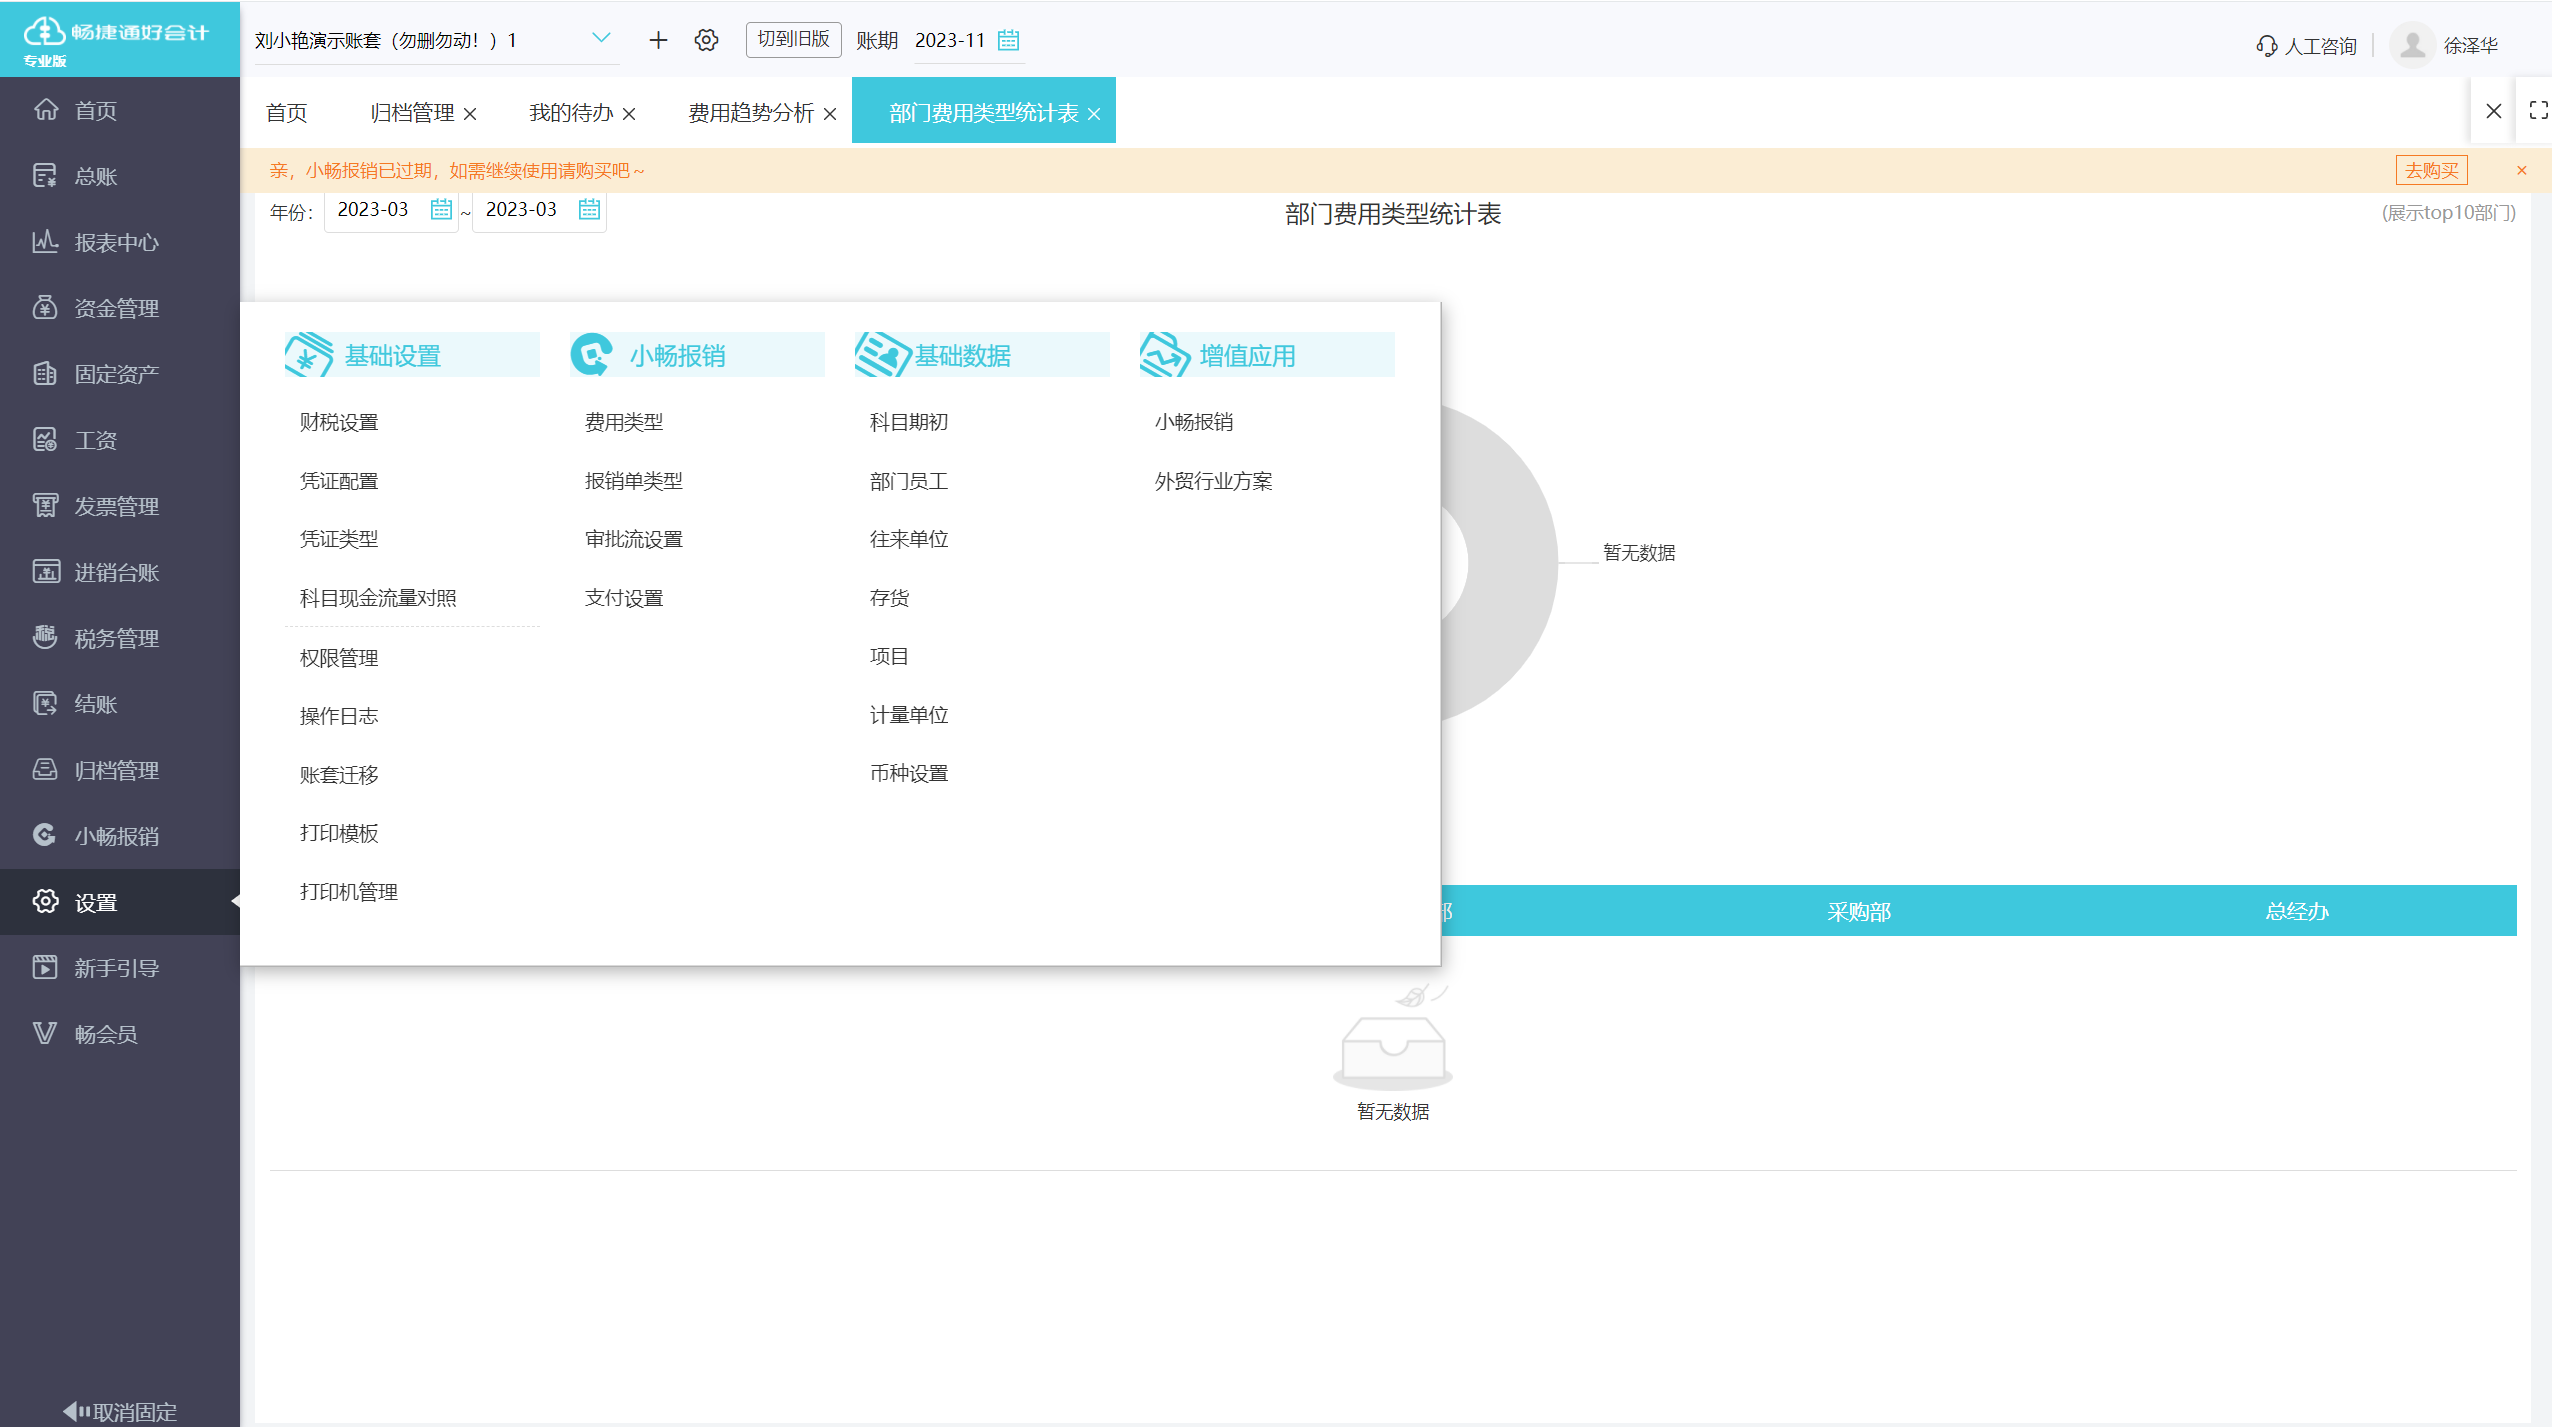Select 科目期初 under 基础数据 section
This screenshot has width=2552, height=1427.
[910, 421]
